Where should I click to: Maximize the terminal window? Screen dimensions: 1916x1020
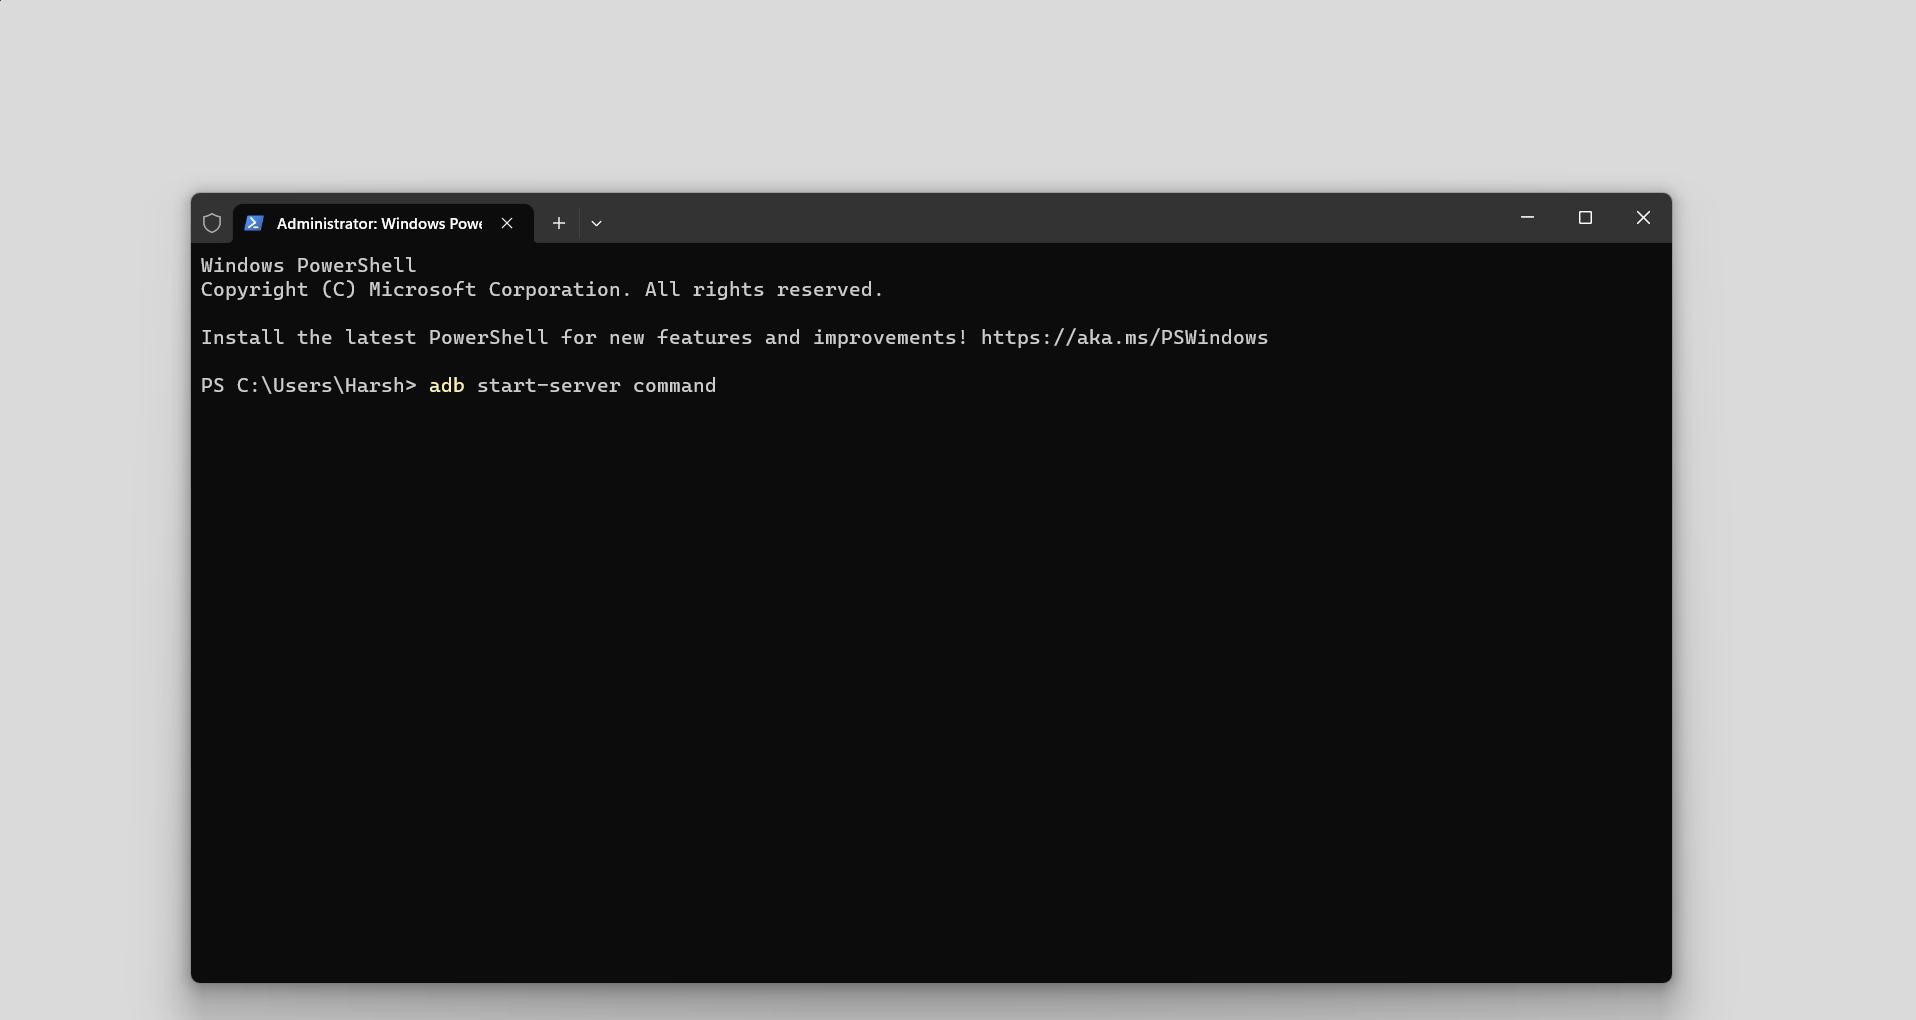[x=1585, y=217]
